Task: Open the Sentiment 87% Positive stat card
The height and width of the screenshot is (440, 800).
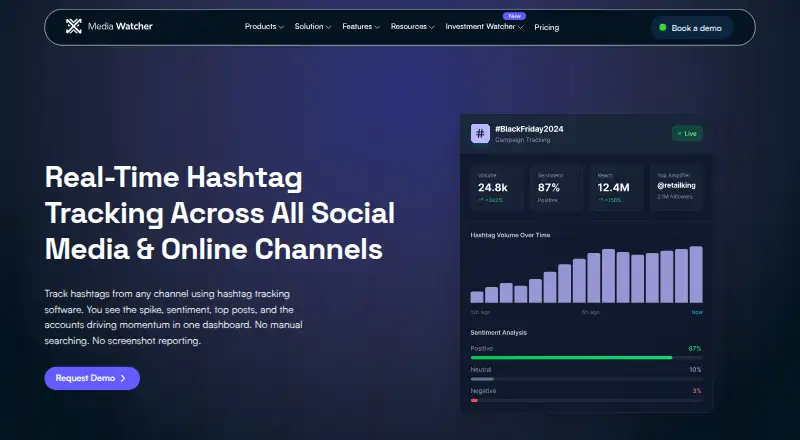Action: coord(557,188)
